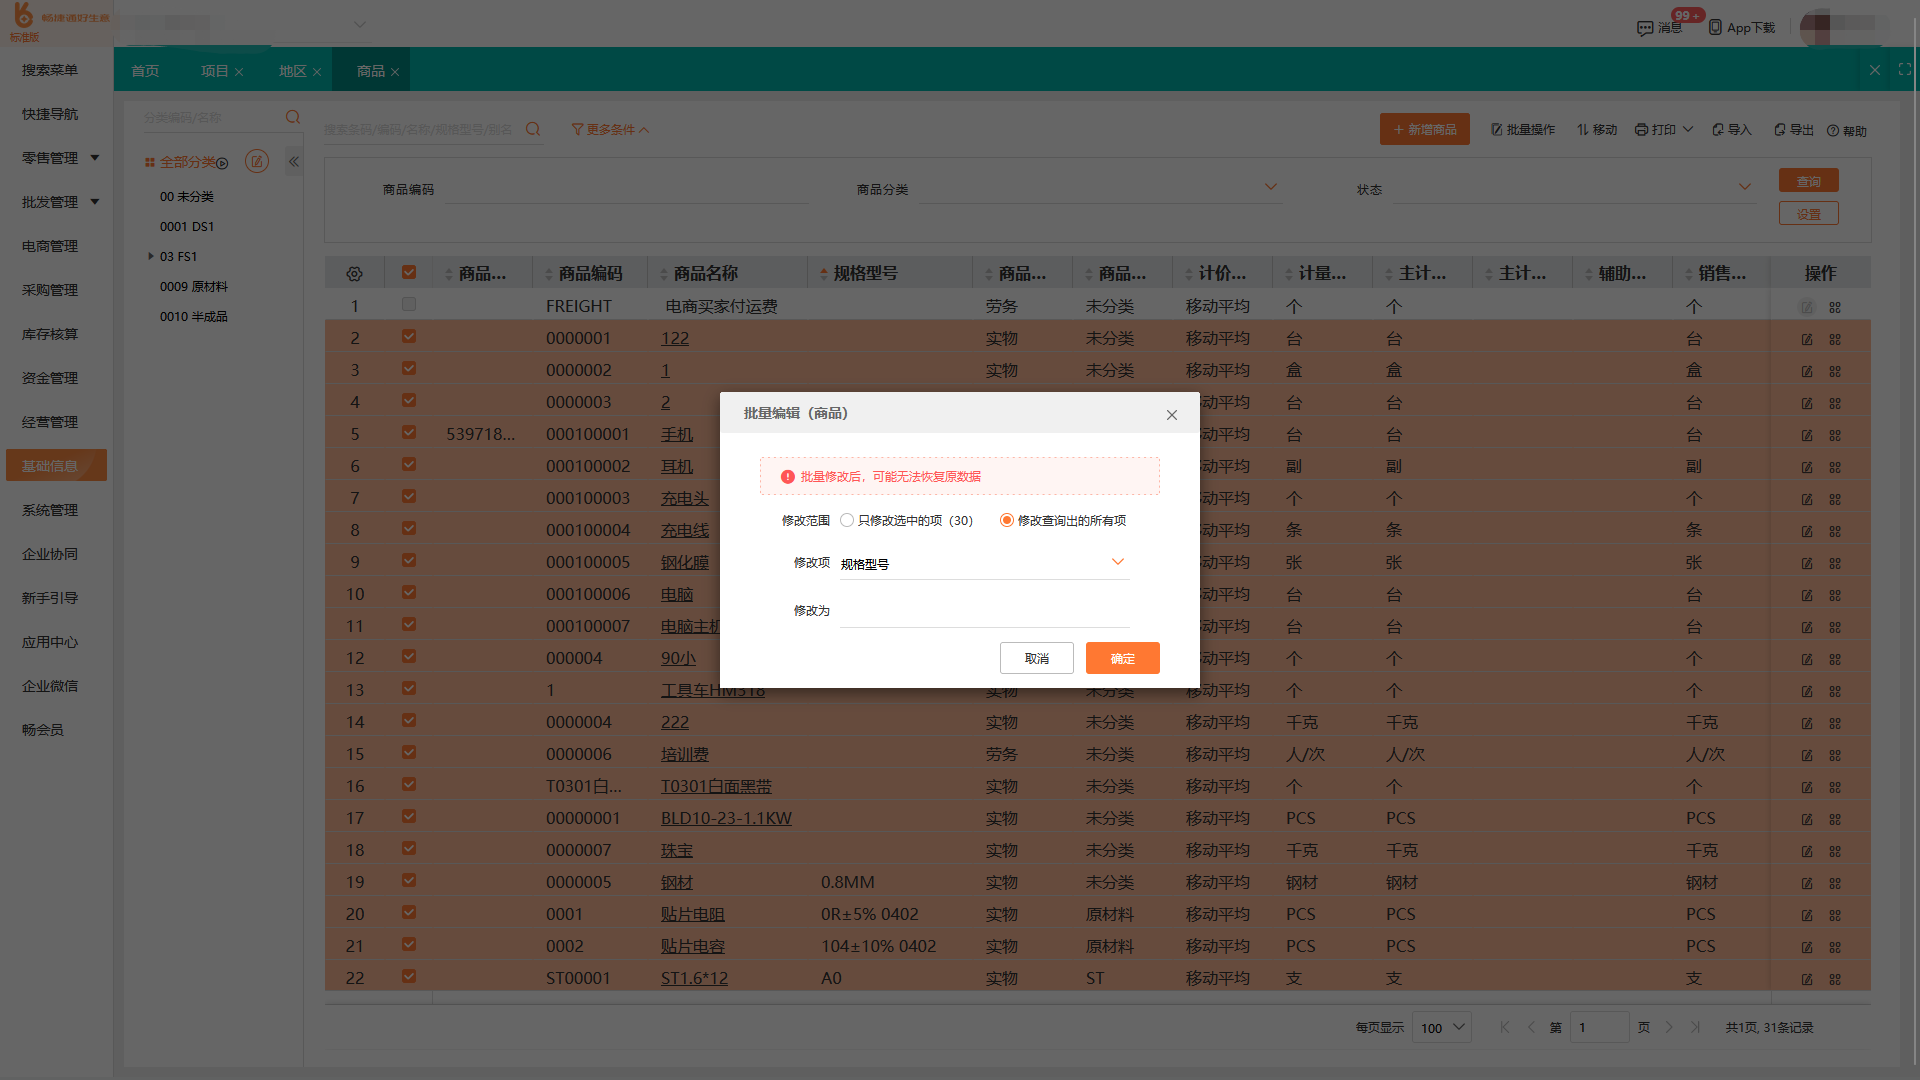Image resolution: width=1920 pixels, height=1080 pixels.
Task: Select radio button 修改查询出的所有项
Action: [1005, 520]
